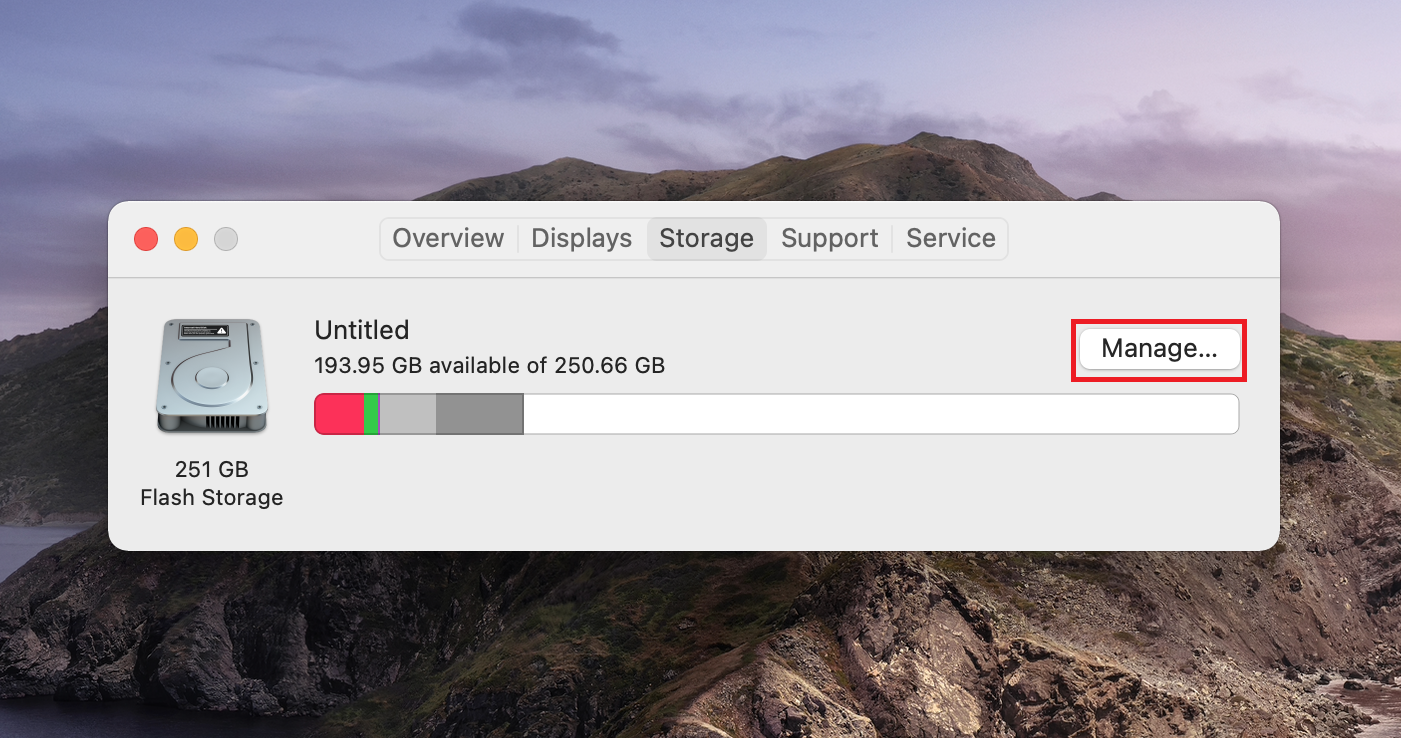Click the 251 GB capacity label
This screenshot has width=1401, height=738.
tap(211, 469)
